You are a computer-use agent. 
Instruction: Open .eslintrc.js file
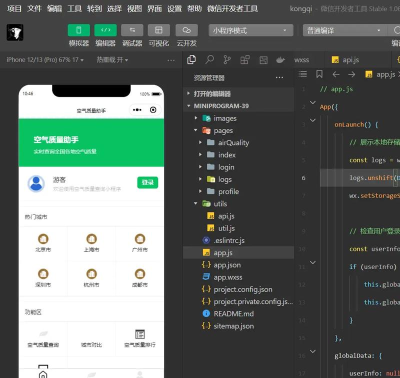[239, 240]
